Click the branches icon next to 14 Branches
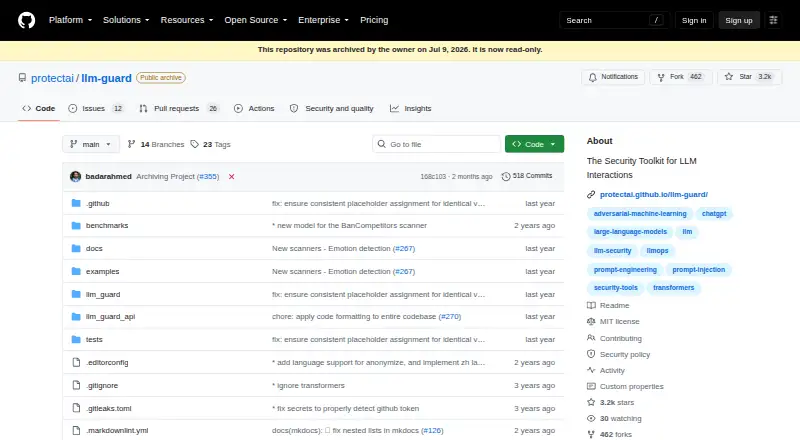This screenshot has width=800, height=440. point(131,144)
